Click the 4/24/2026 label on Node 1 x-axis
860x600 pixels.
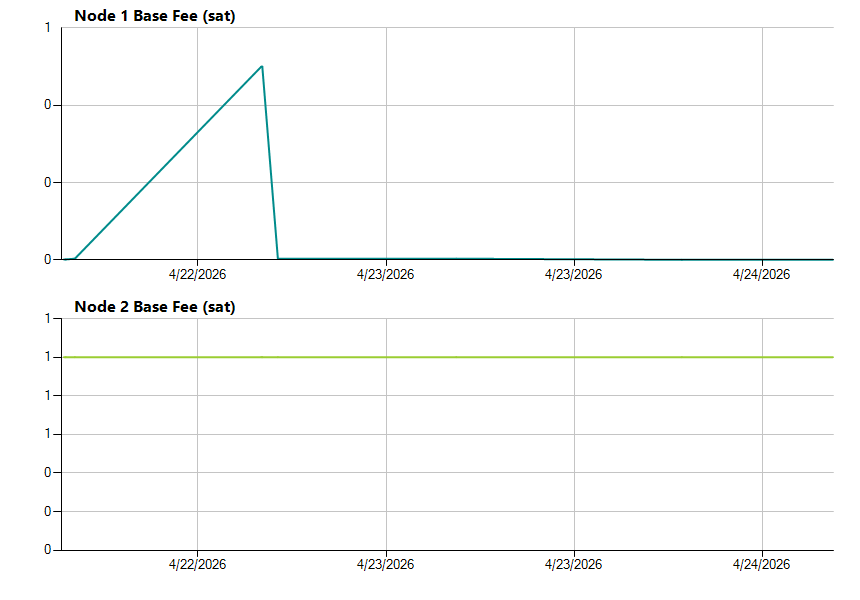click(762, 274)
